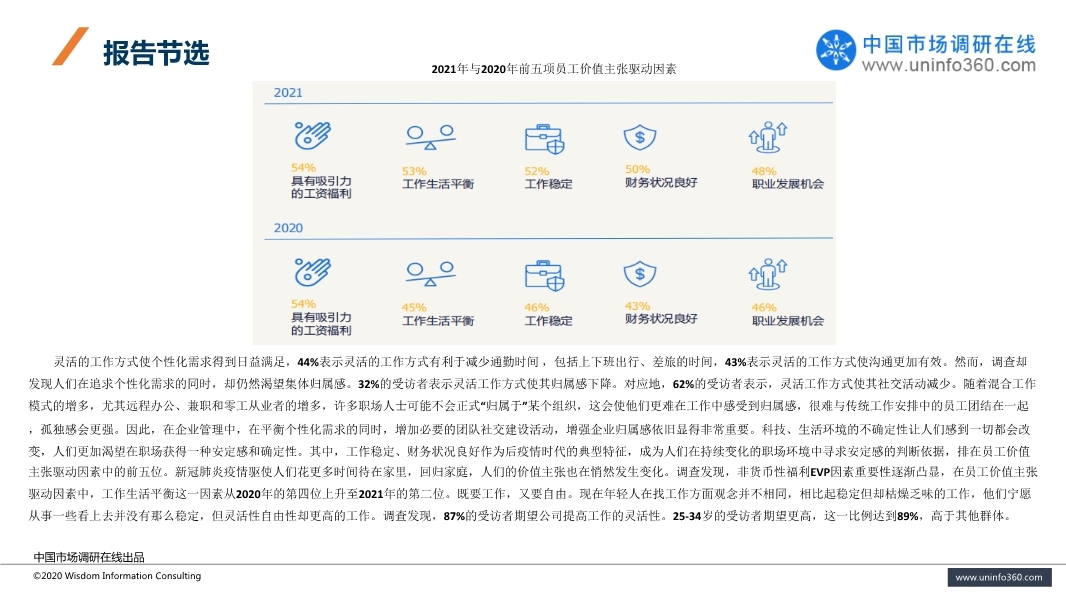Open the www.uninfo360.com link under the logo
This screenshot has height=600, width=1066.
pos(948,66)
